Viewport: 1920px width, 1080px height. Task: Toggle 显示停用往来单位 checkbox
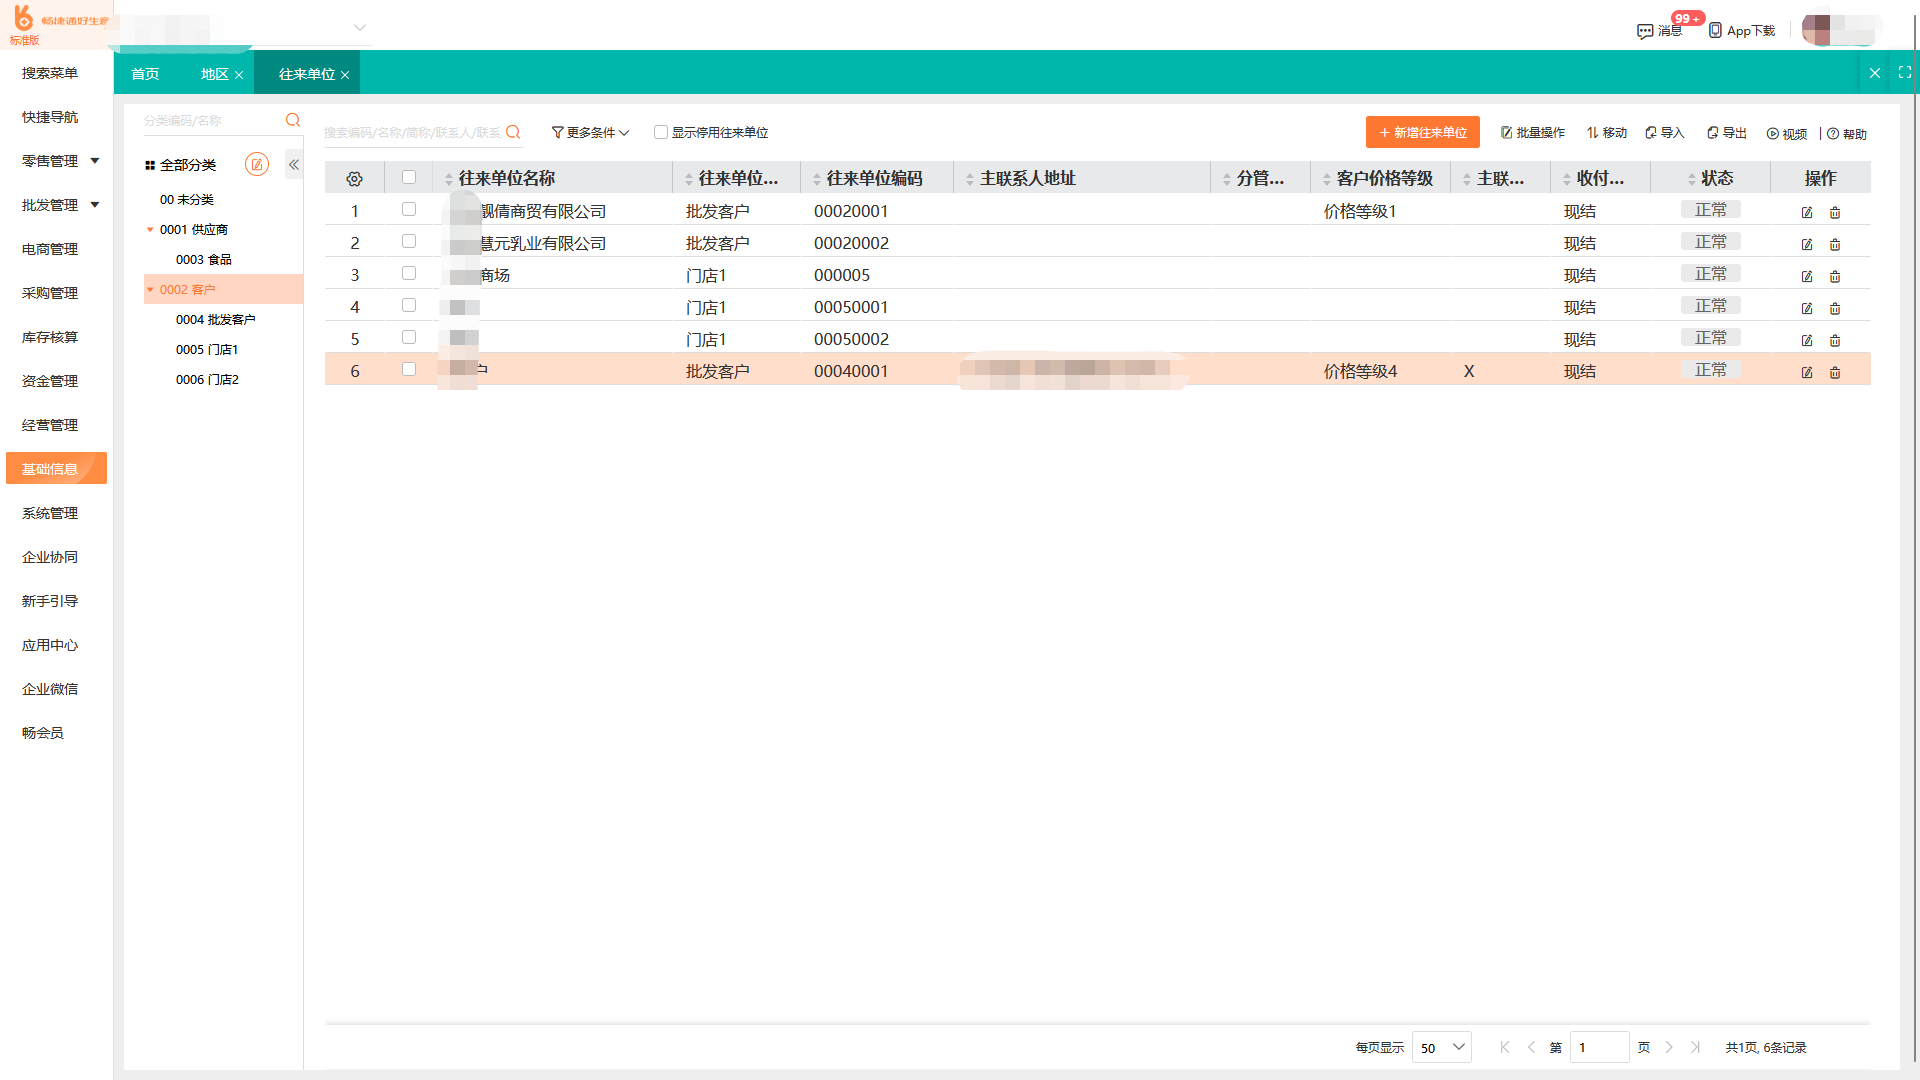pyautogui.click(x=662, y=132)
